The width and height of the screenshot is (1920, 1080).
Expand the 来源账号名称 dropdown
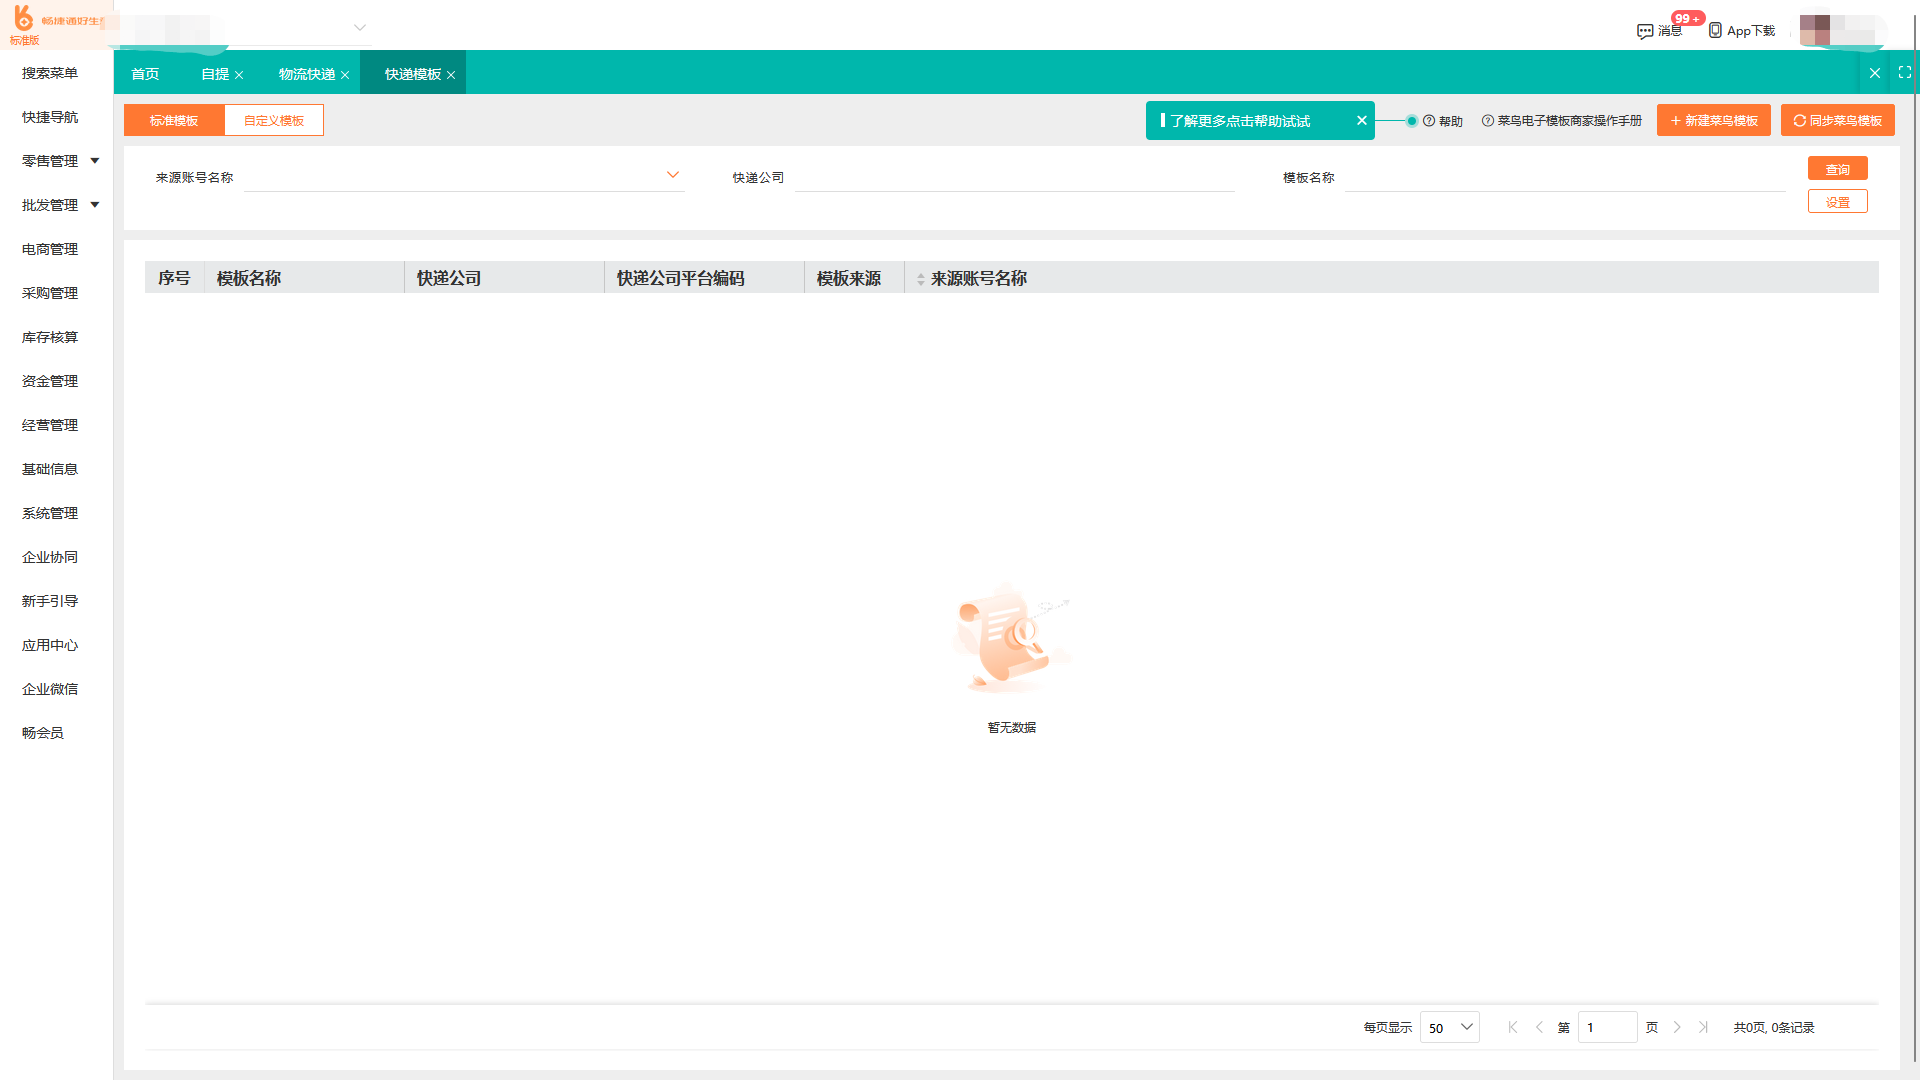[673, 177]
